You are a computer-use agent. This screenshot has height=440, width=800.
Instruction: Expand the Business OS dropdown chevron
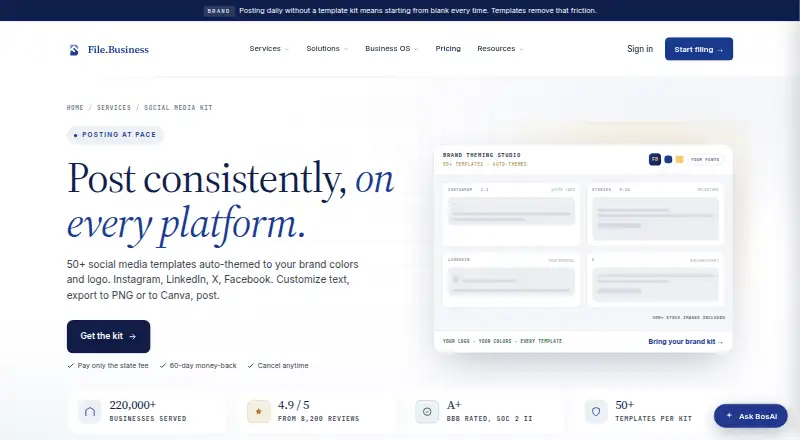tap(416, 49)
